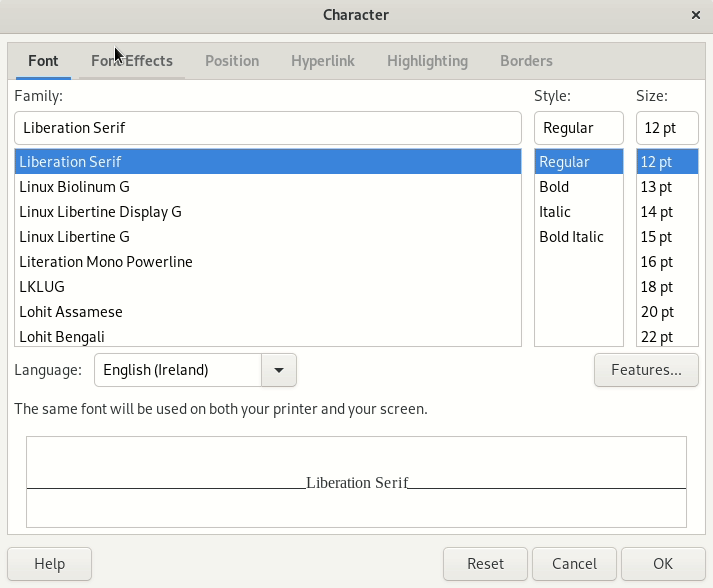This screenshot has height=588, width=713.
Task: Switch to the Font Effects tab
Action: tap(132, 61)
